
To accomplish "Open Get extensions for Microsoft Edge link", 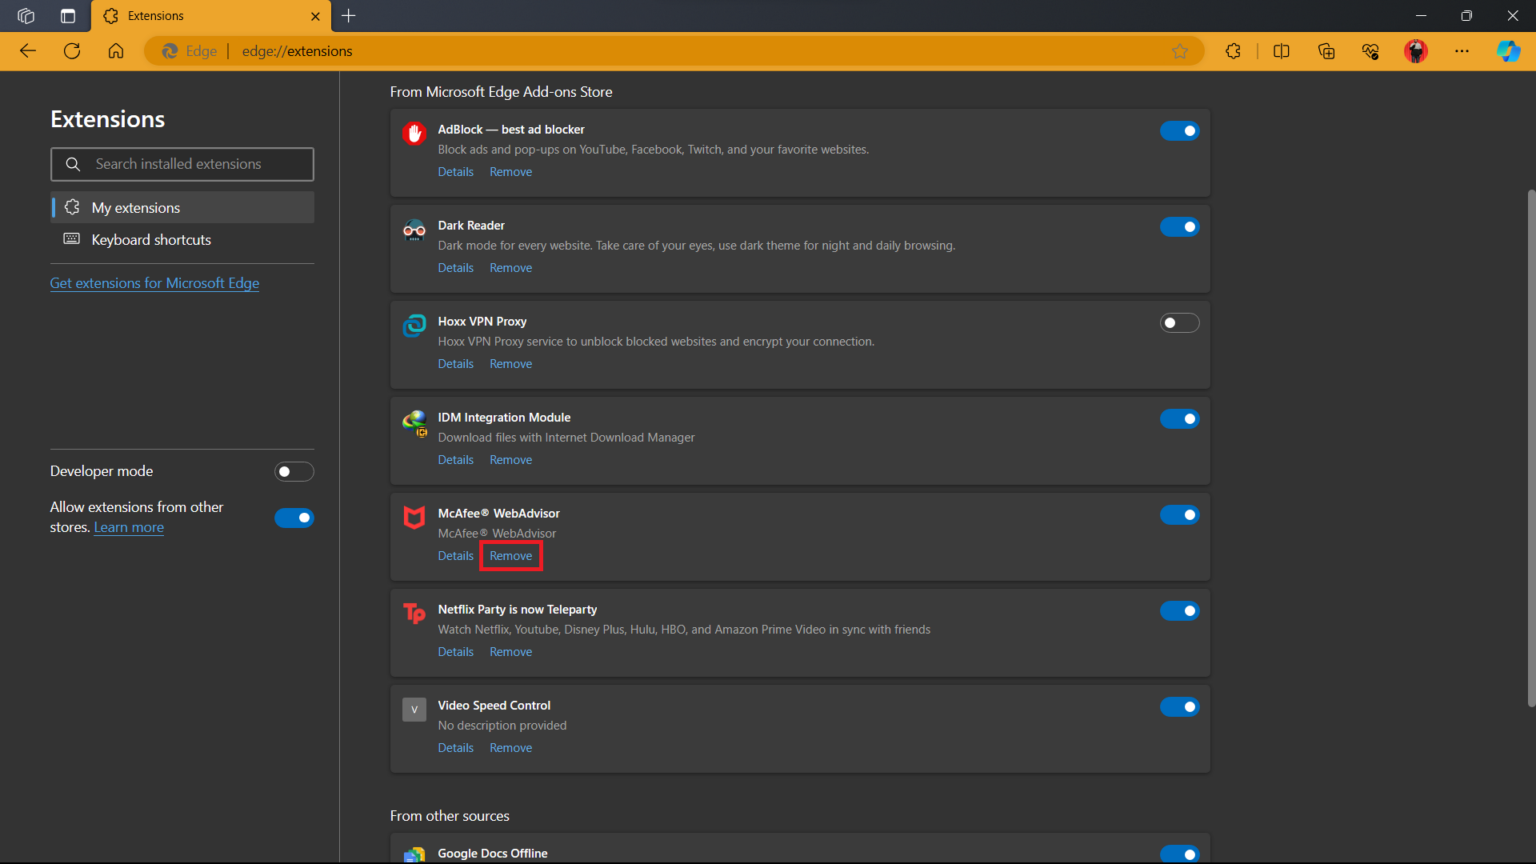I will pyautogui.click(x=154, y=283).
